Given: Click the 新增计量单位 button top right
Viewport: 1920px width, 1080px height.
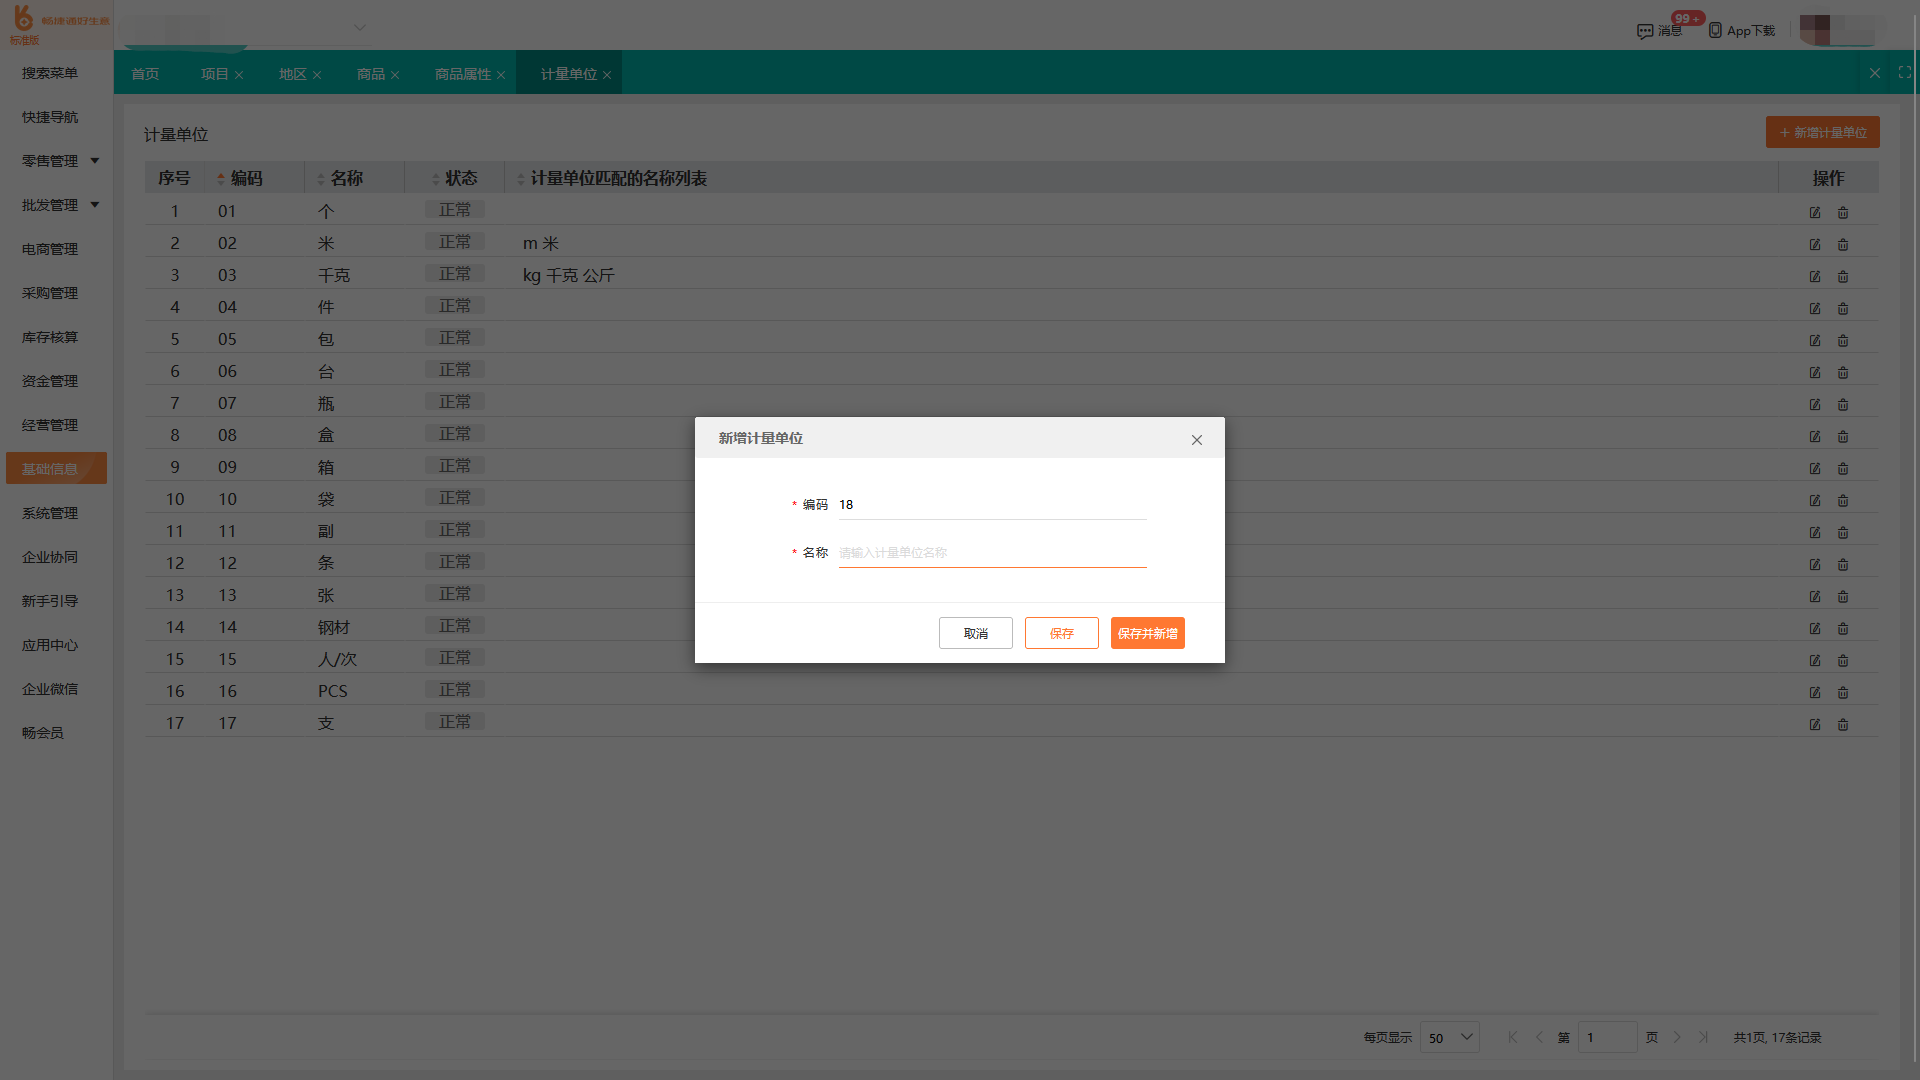Looking at the screenshot, I should pos(1824,132).
